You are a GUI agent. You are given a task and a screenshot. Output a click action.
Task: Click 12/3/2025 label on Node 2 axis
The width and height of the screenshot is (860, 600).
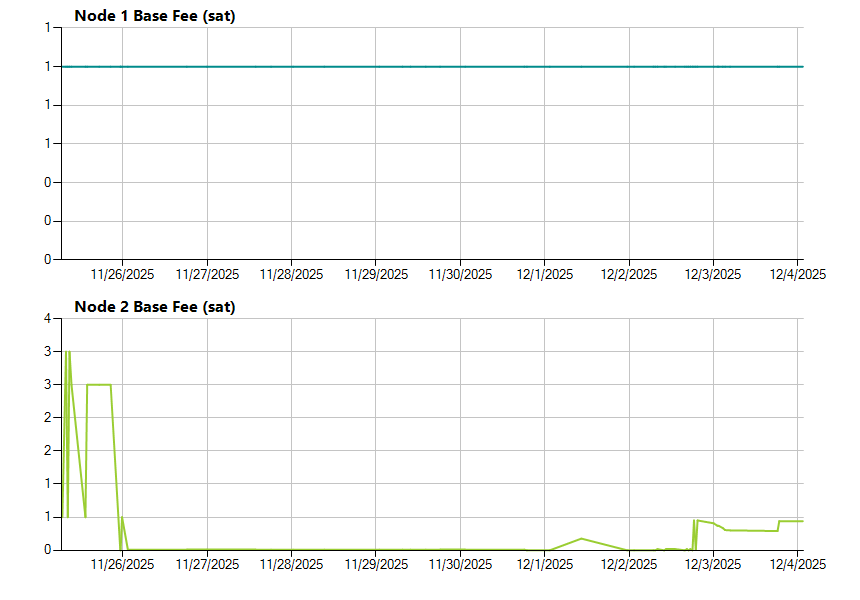click(x=713, y=565)
